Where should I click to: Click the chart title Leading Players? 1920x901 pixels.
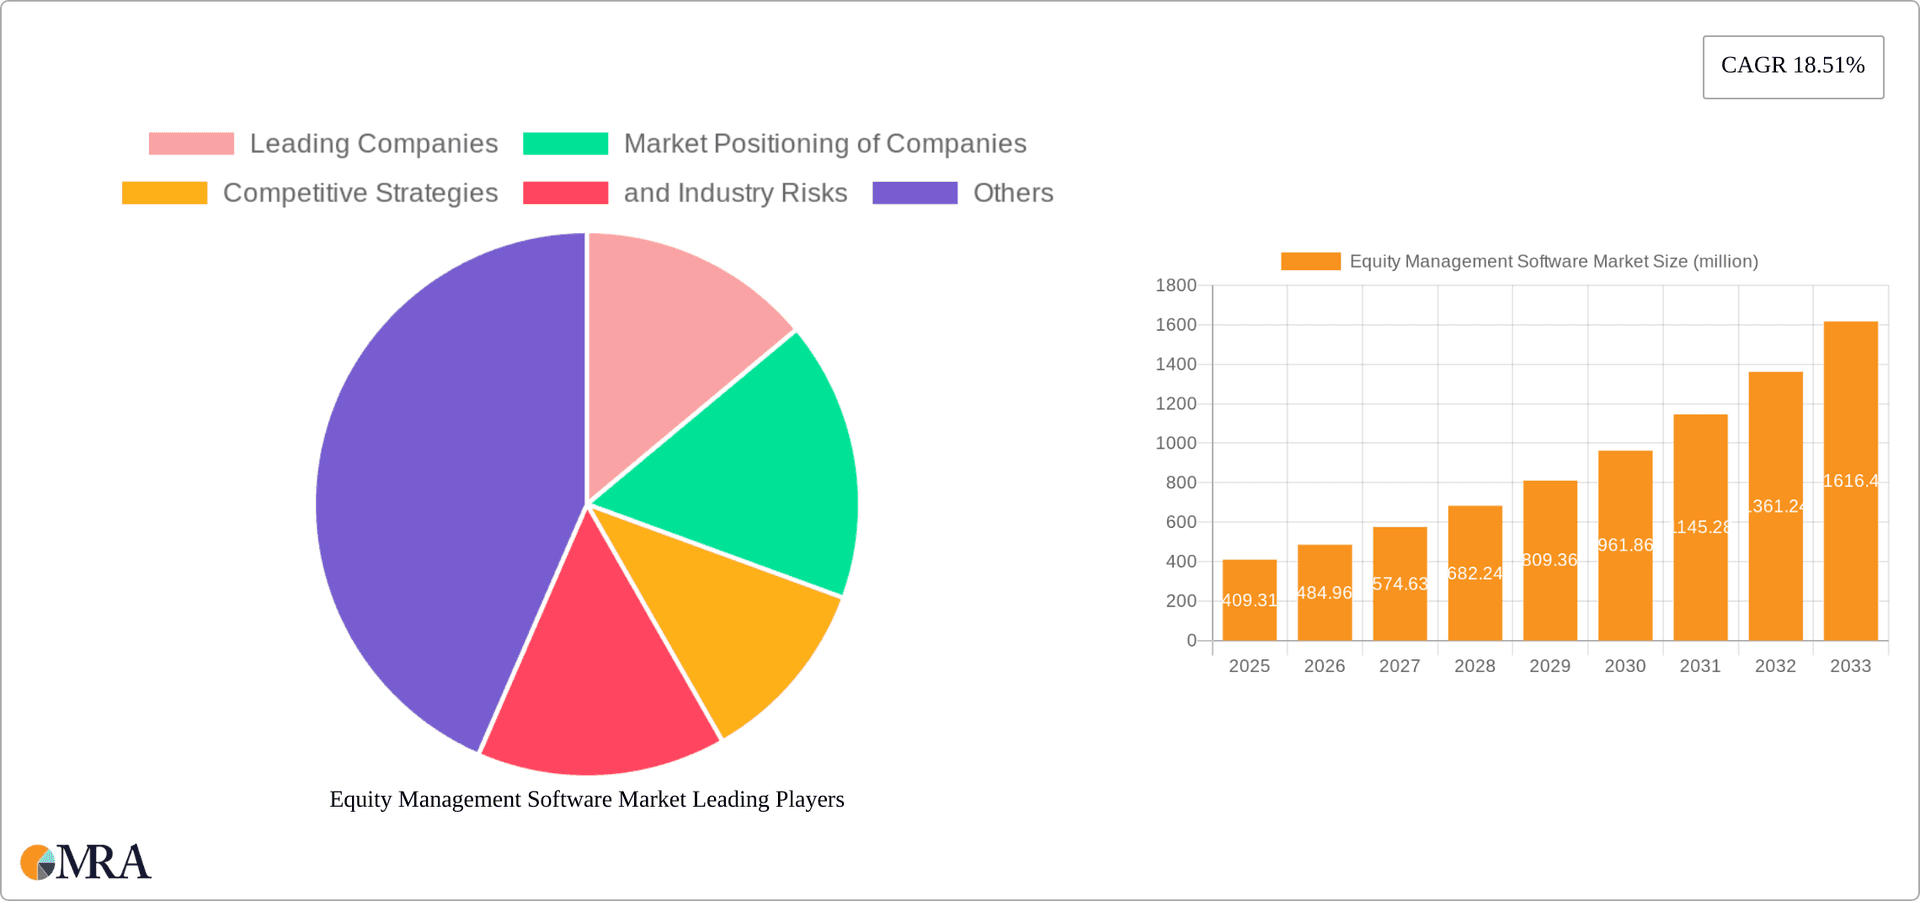click(587, 799)
